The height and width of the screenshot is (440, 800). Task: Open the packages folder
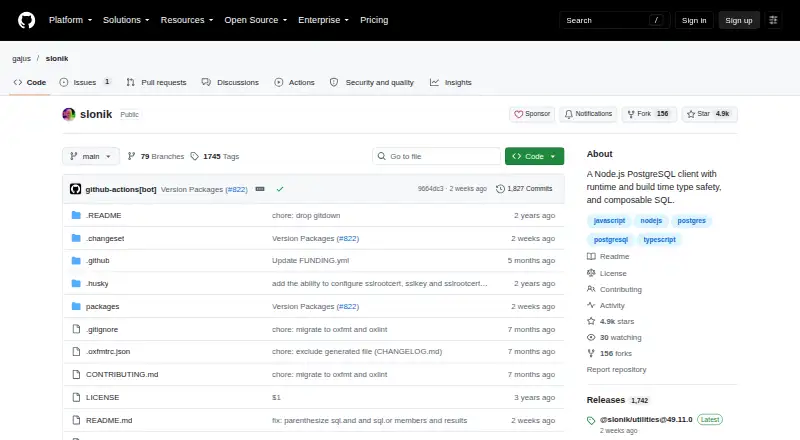(103, 306)
